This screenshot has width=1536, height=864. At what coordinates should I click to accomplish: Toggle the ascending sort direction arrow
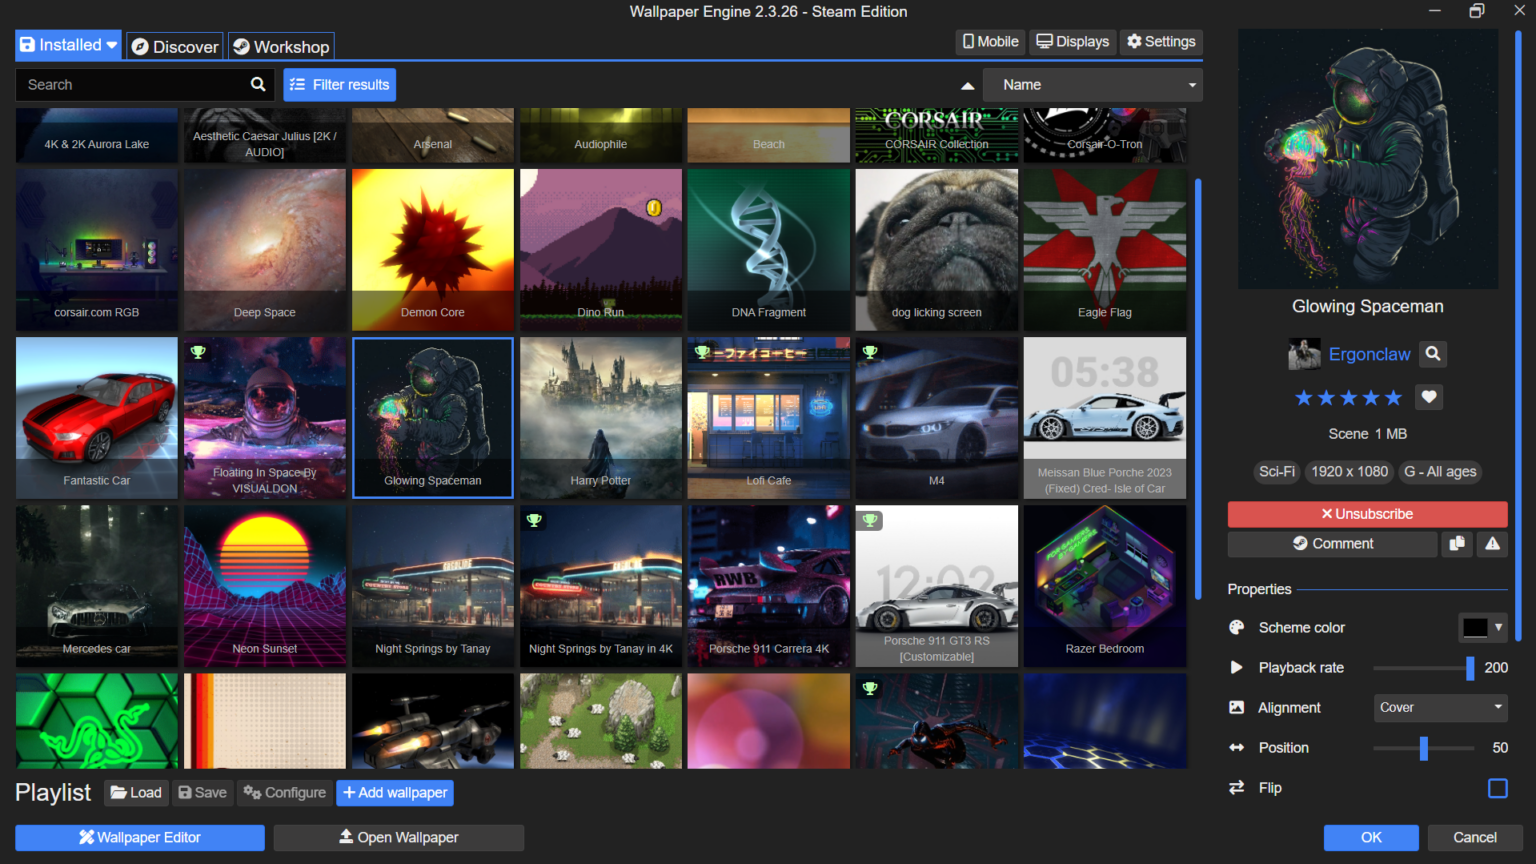click(x=967, y=85)
